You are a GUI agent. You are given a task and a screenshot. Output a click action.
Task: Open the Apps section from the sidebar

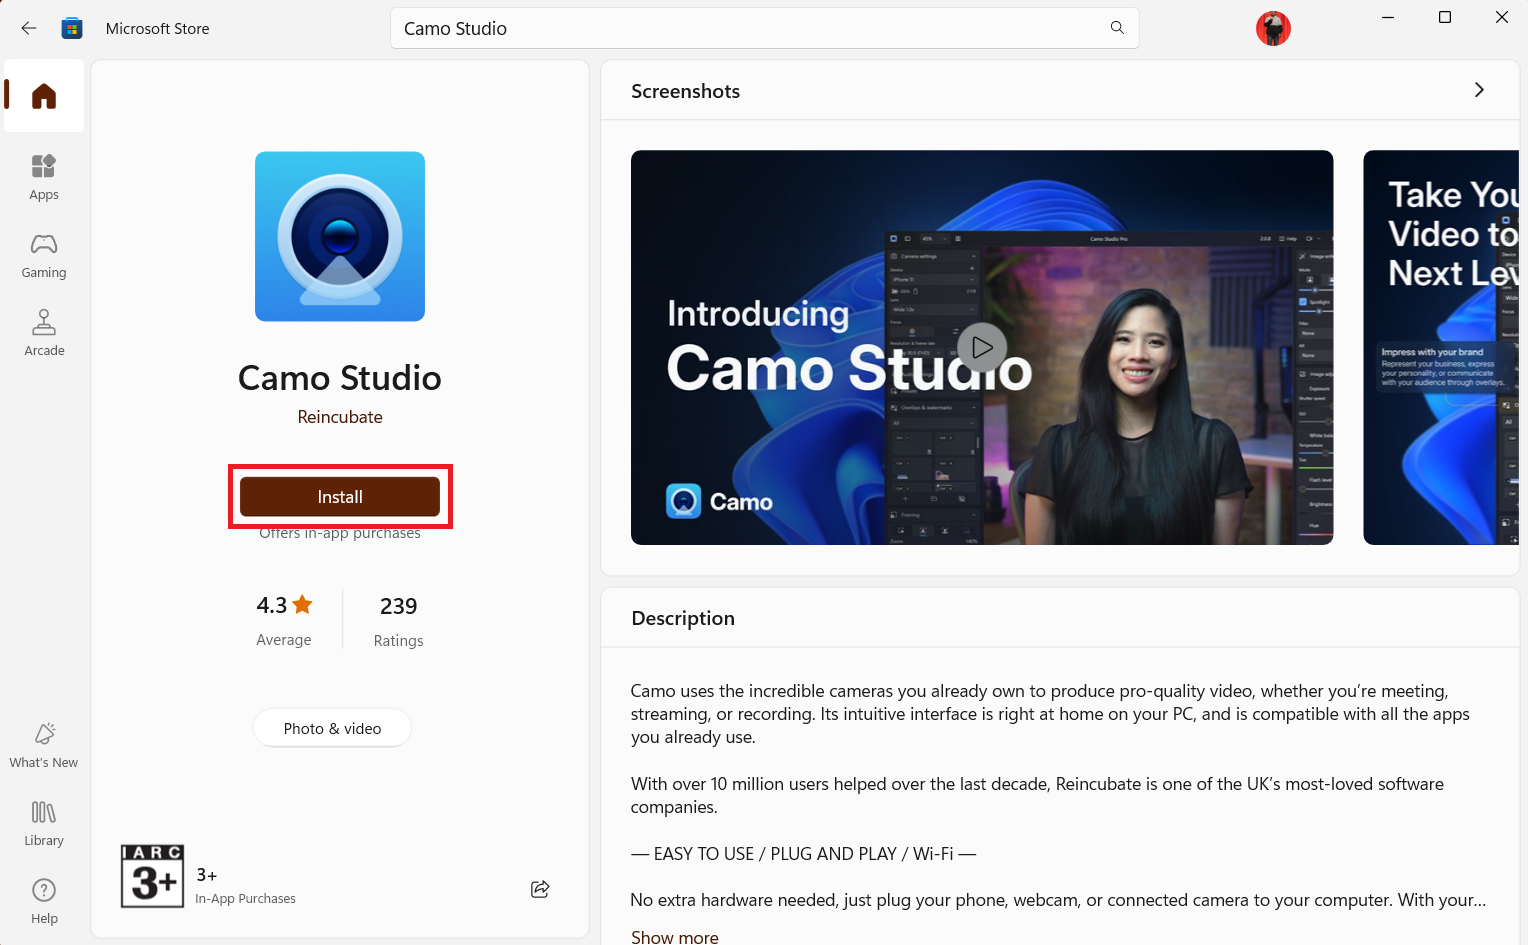pyautogui.click(x=43, y=177)
